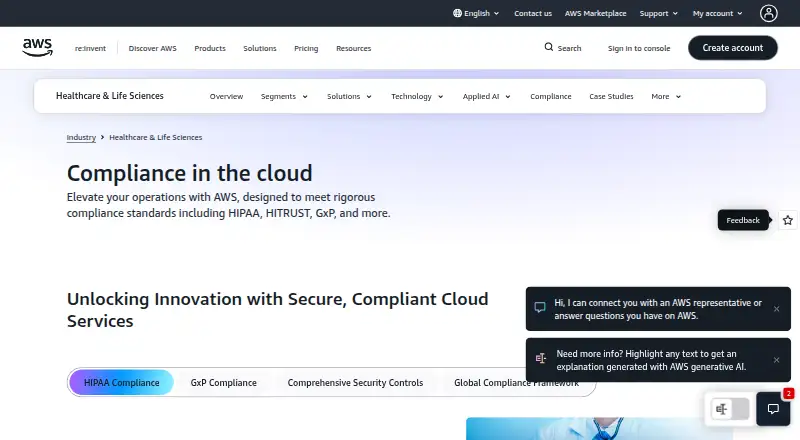Expand the Applied AI menu
800x440 pixels.
486,96
